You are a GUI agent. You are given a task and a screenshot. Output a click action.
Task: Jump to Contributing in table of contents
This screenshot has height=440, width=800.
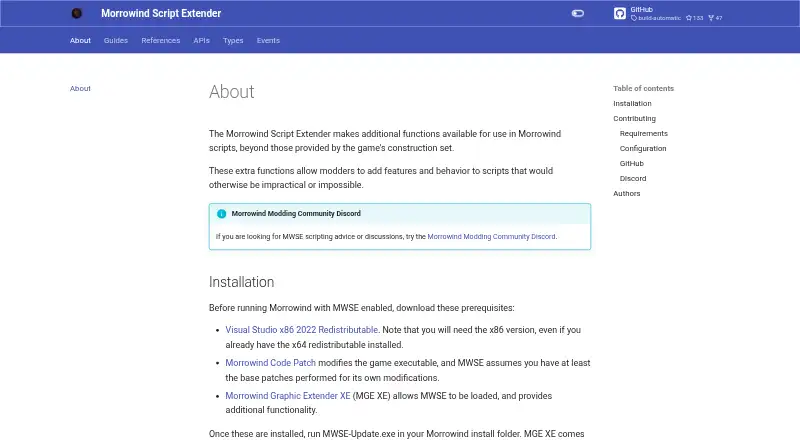(x=634, y=118)
